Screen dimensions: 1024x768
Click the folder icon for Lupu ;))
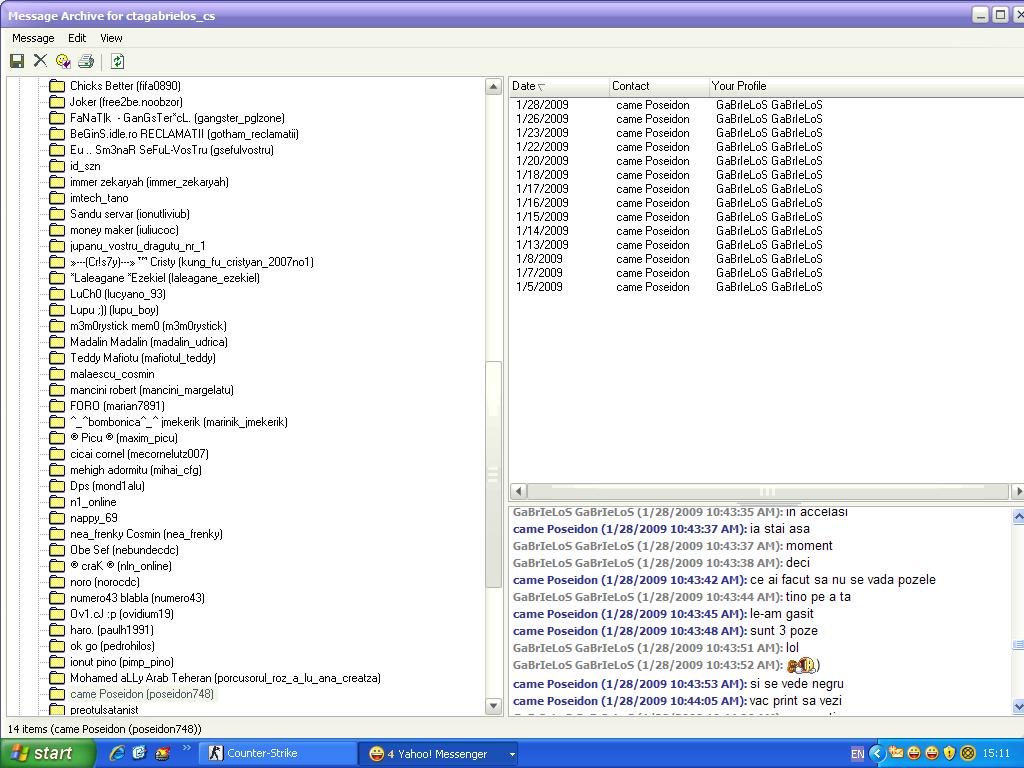pyautogui.click(x=57, y=310)
